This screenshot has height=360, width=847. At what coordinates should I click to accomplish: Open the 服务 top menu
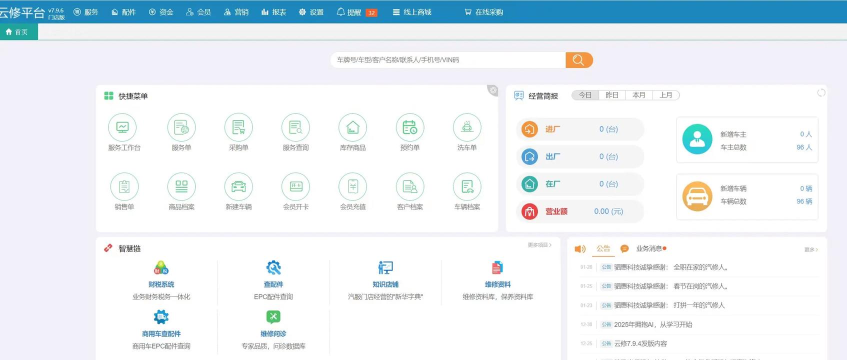pyautogui.click(x=85, y=12)
